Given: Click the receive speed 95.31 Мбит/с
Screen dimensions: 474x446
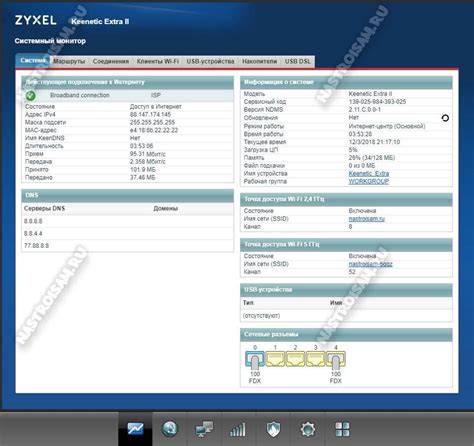Looking at the screenshot, I should [148, 154].
